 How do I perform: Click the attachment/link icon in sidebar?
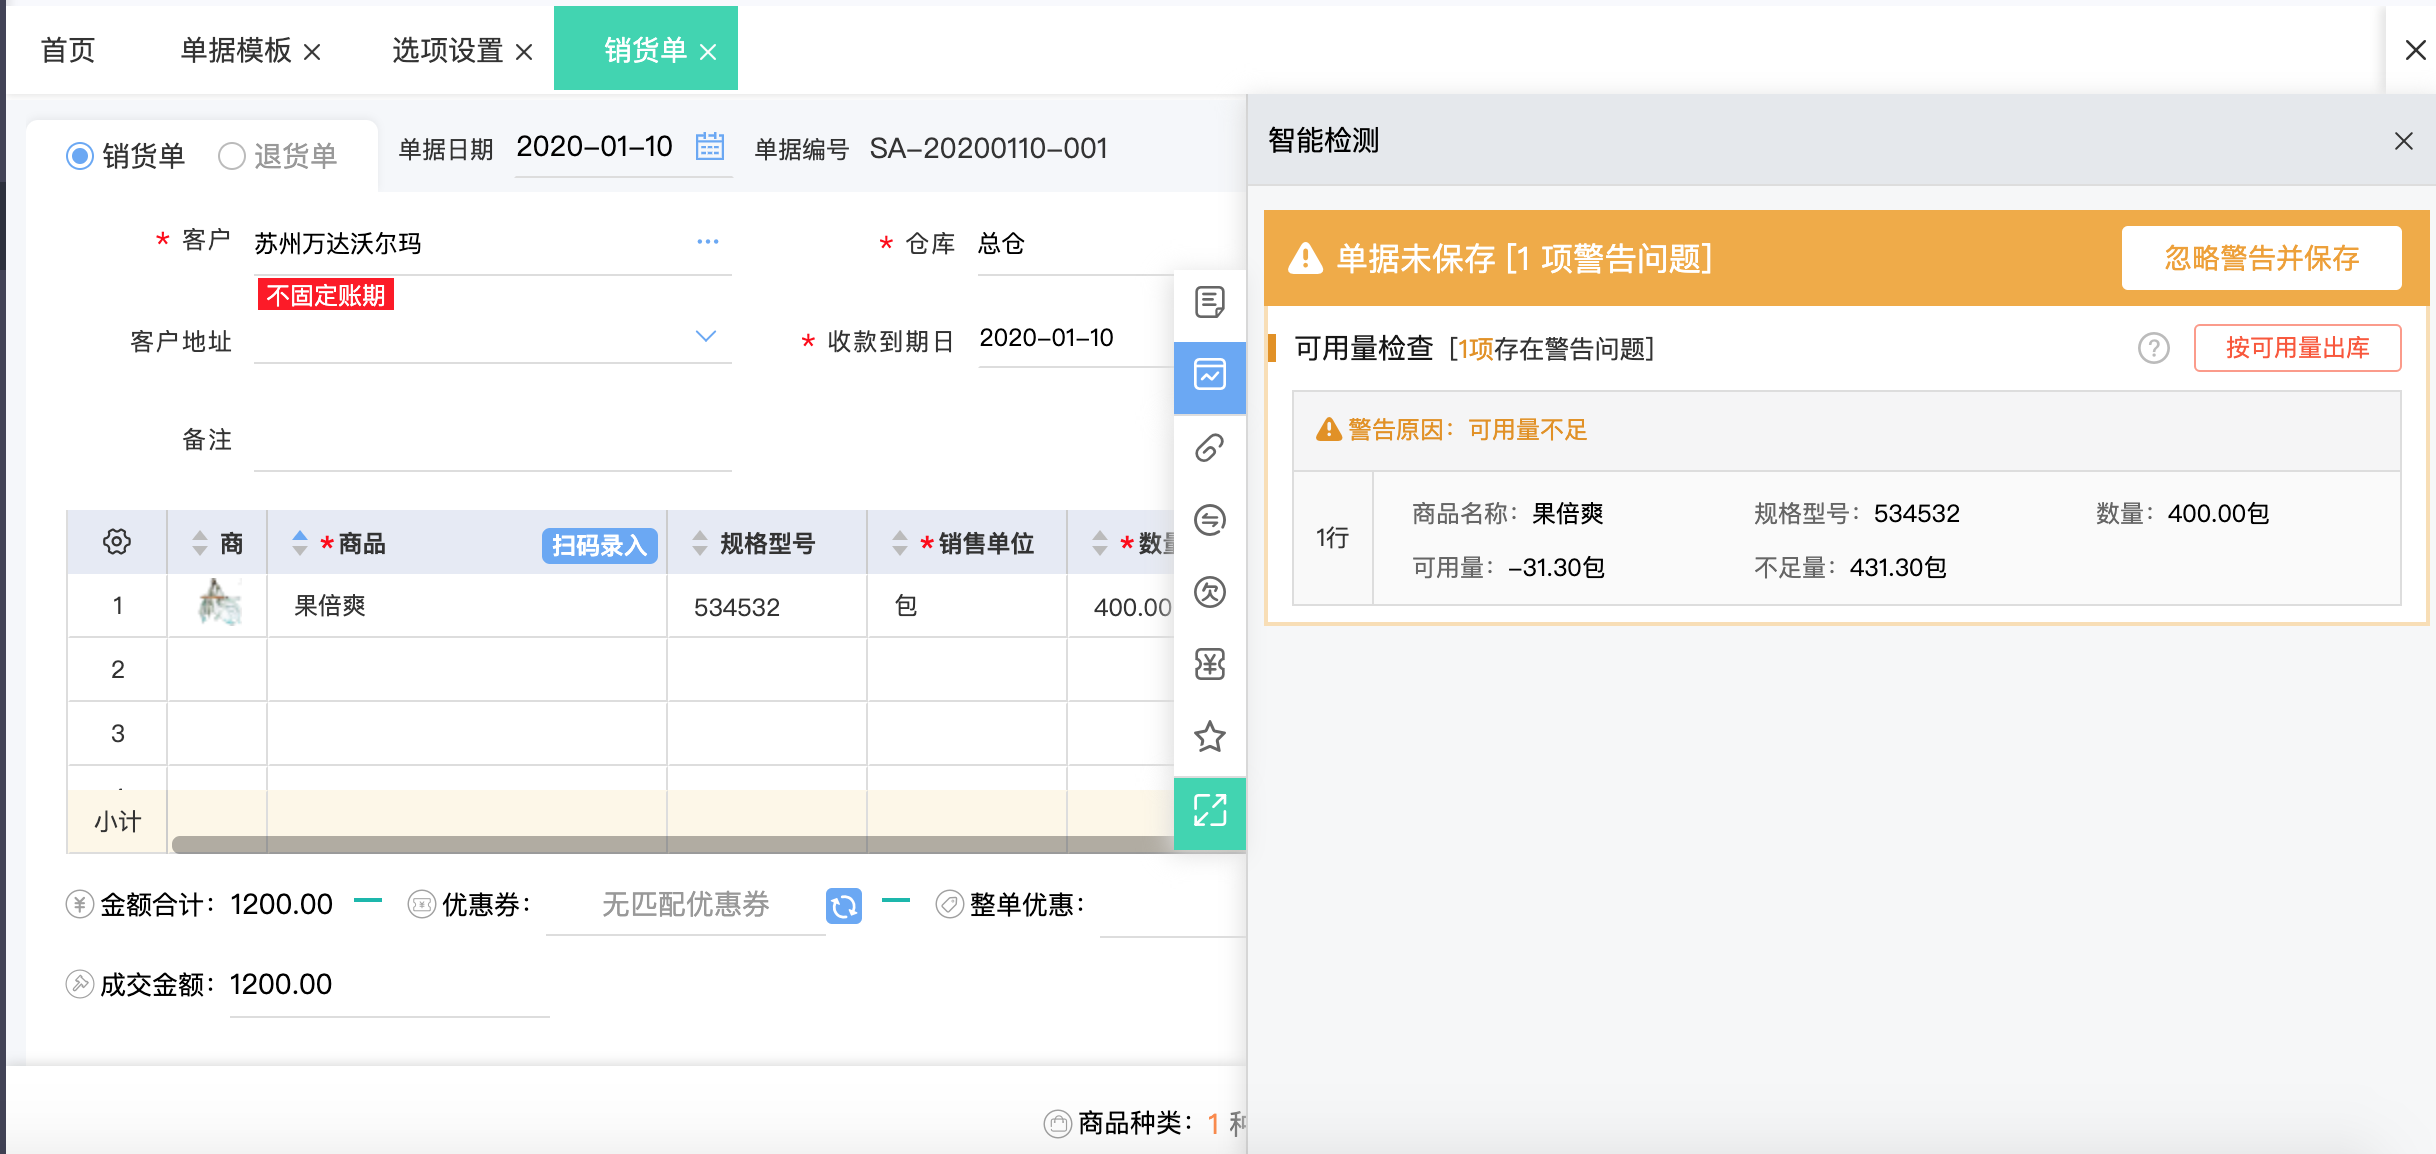click(x=1212, y=450)
